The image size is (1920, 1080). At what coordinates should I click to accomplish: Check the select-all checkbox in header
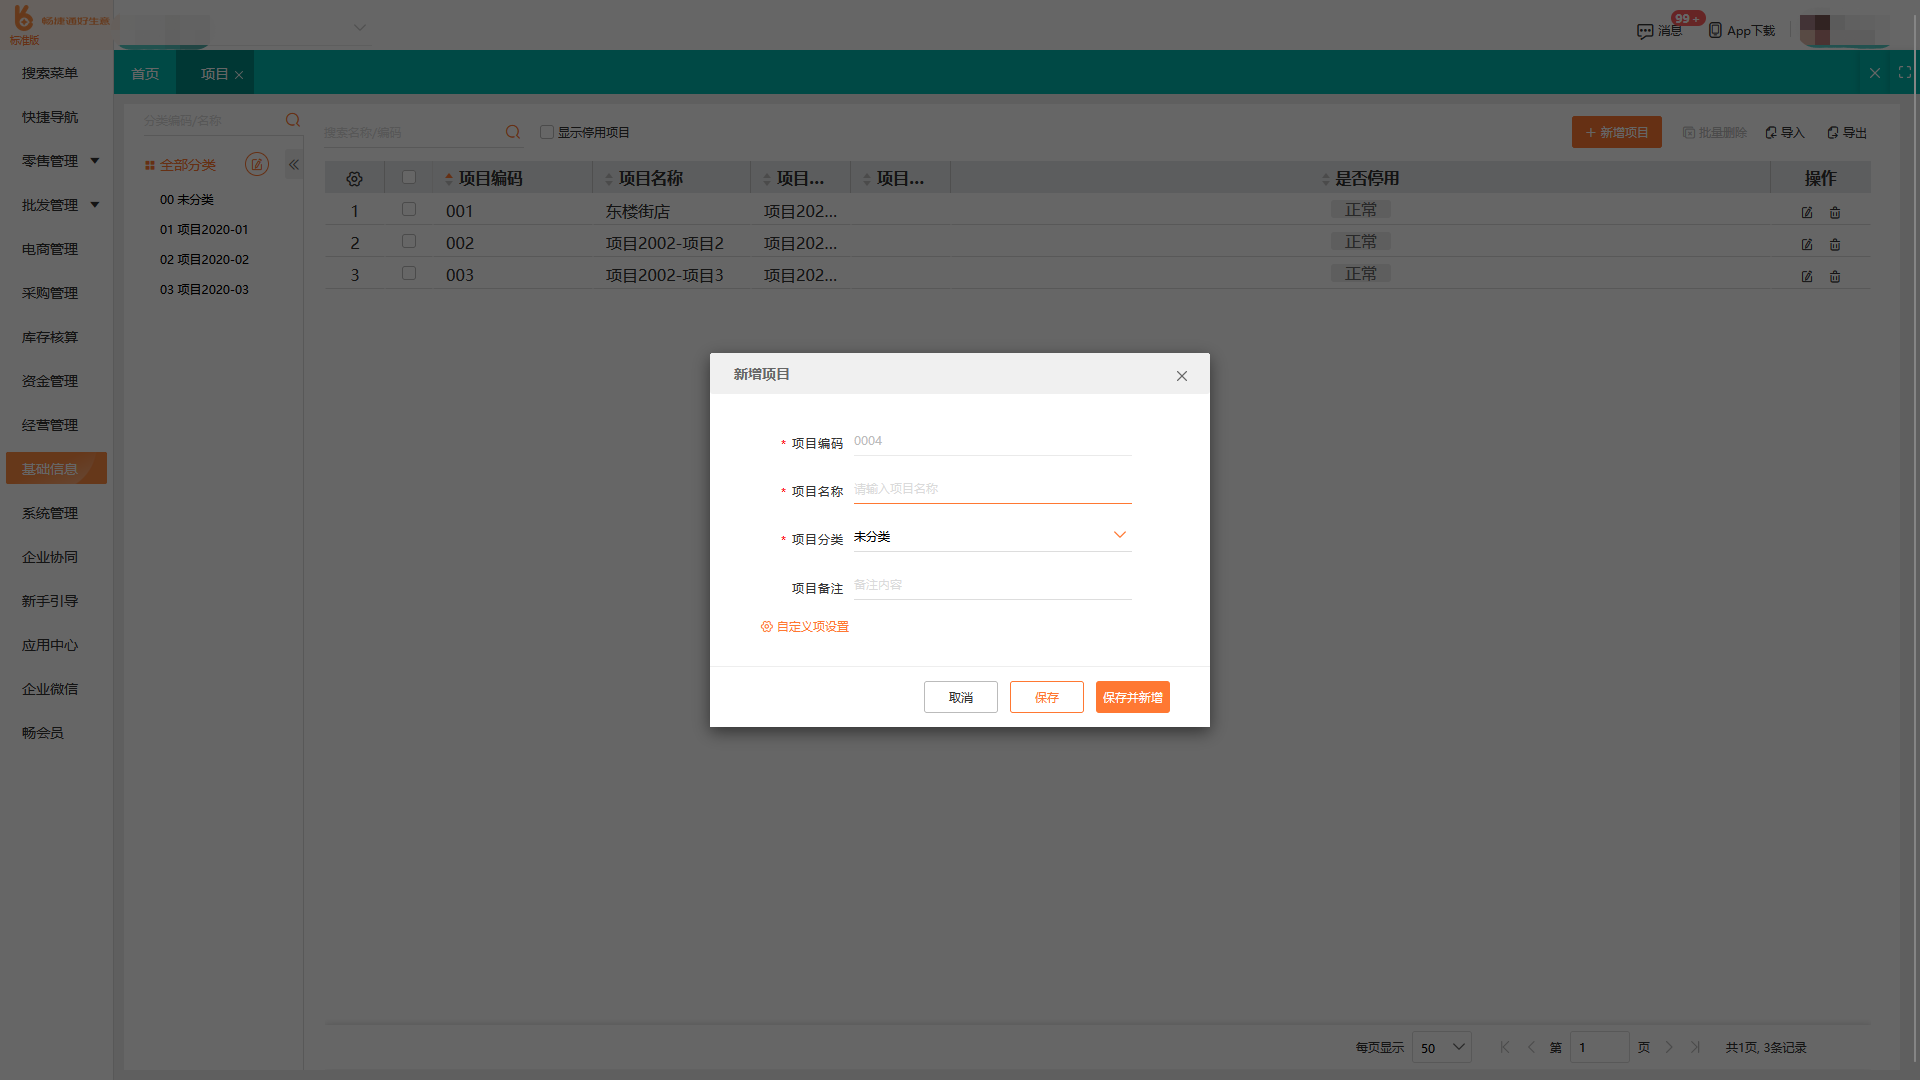click(x=407, y=177)
